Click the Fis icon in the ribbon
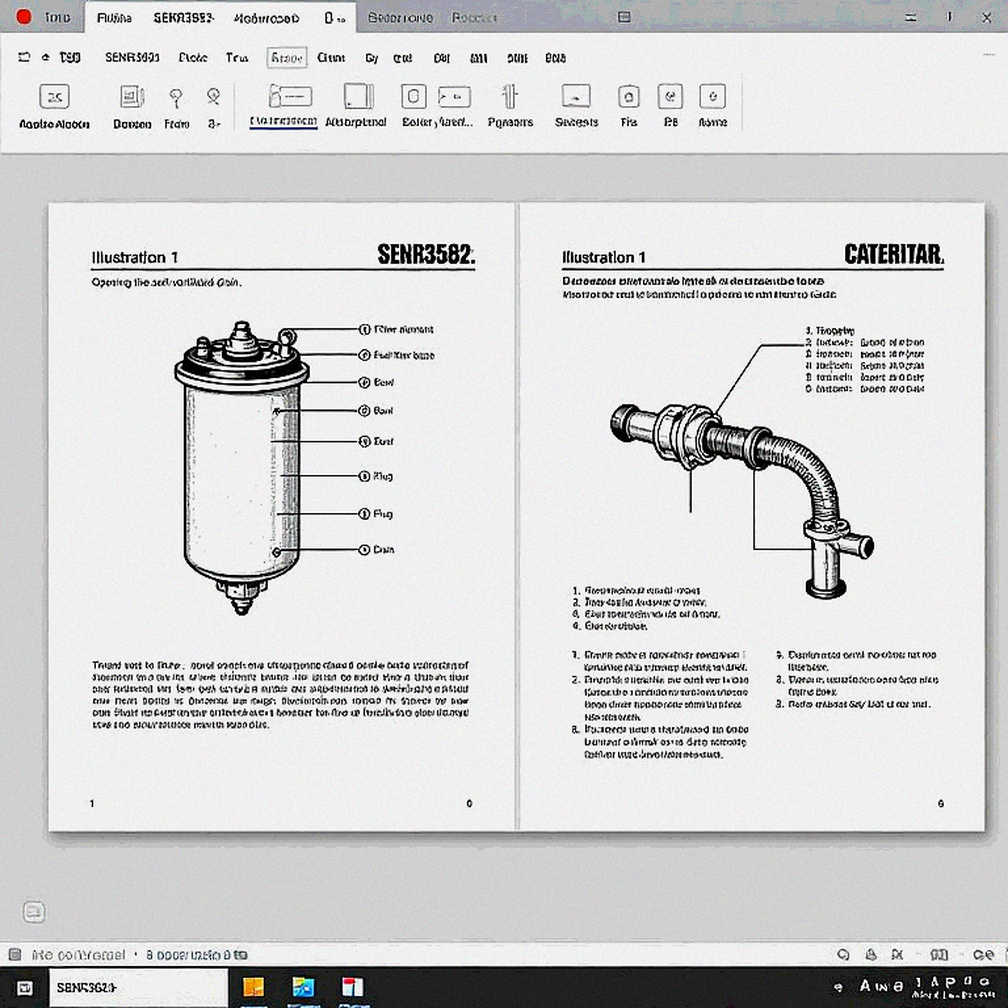 (628, 96)
